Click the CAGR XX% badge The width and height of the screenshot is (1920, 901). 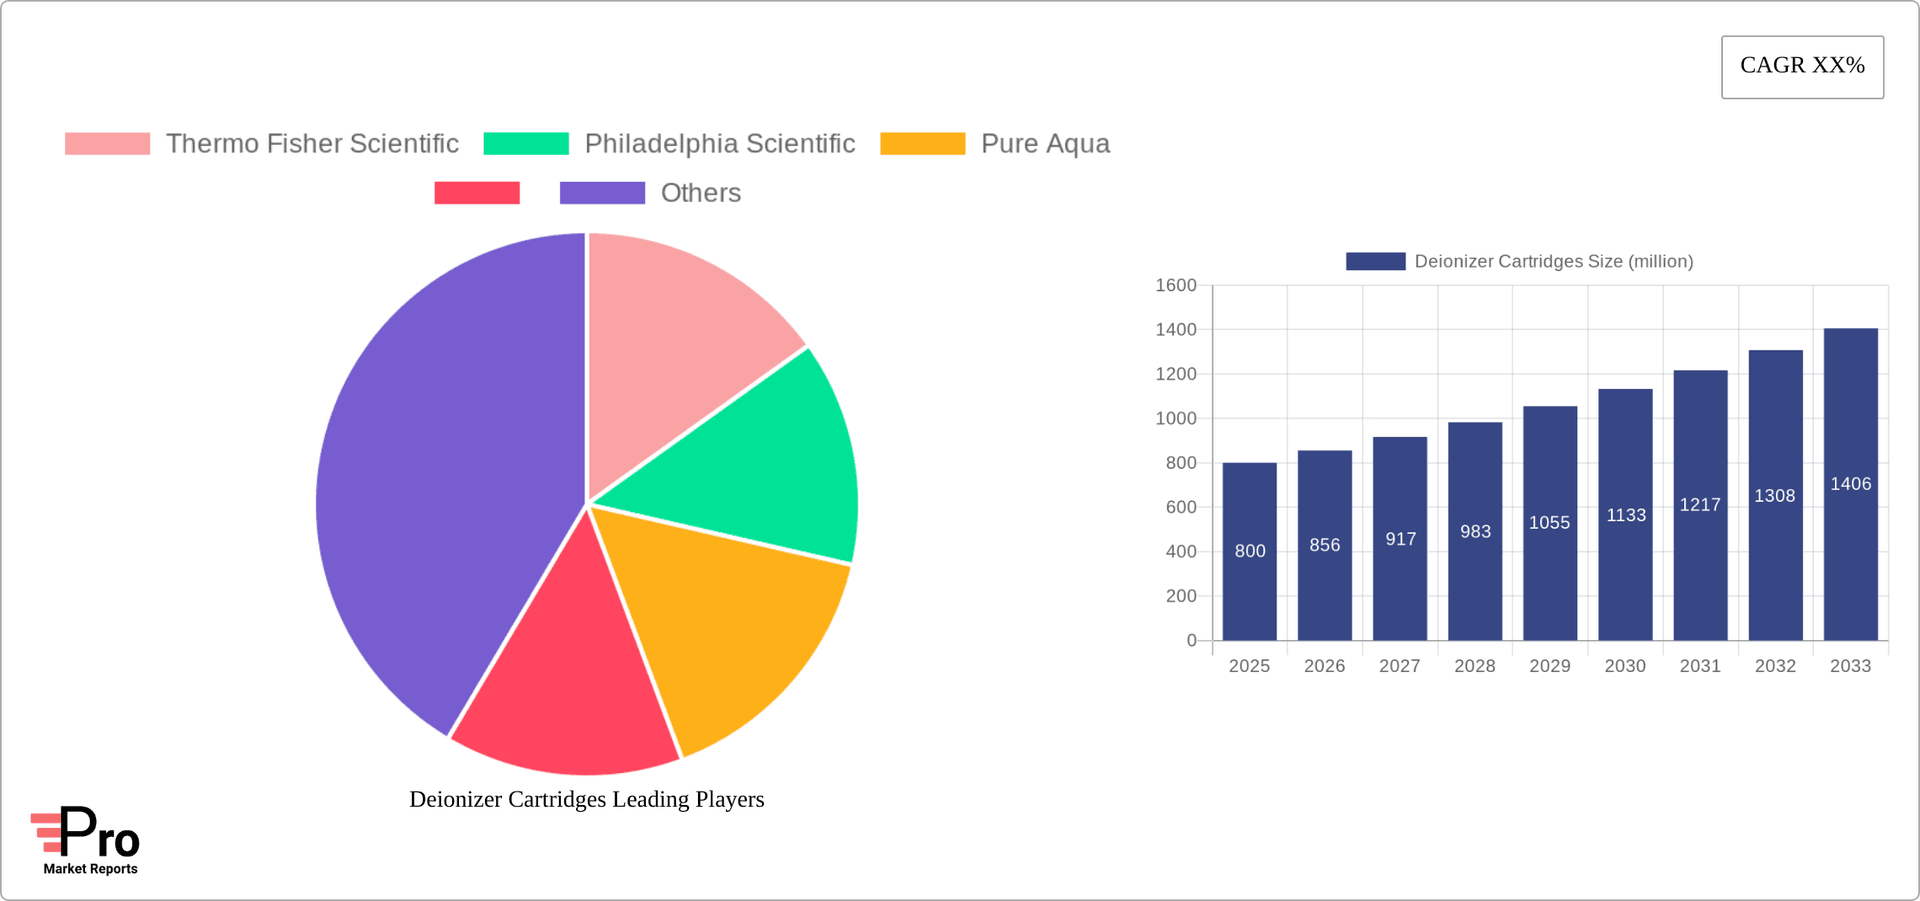1802,66
